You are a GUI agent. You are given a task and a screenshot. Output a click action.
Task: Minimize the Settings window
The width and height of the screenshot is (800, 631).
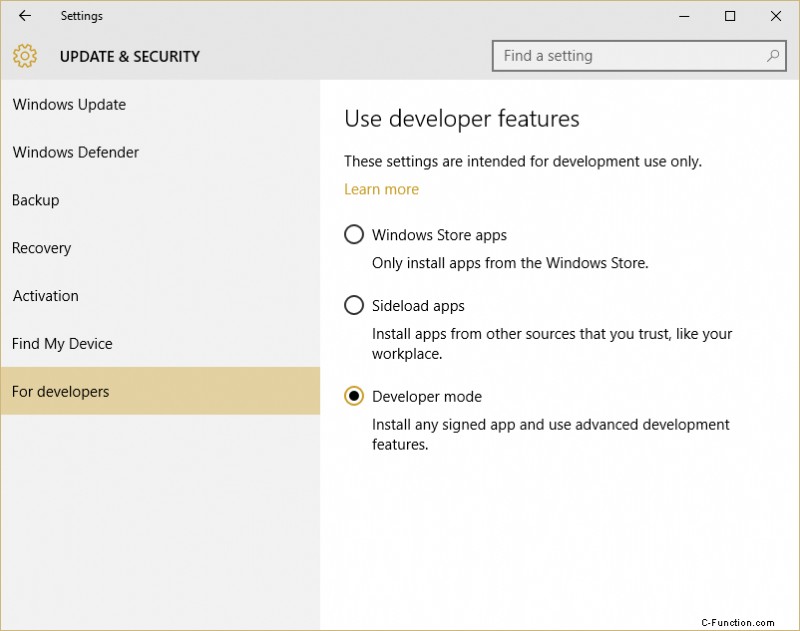click(x=685, y=16)
